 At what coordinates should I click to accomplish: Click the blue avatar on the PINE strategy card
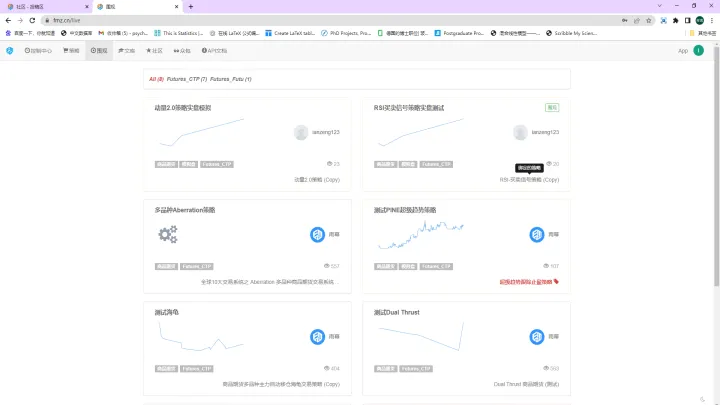click(537, 235)
